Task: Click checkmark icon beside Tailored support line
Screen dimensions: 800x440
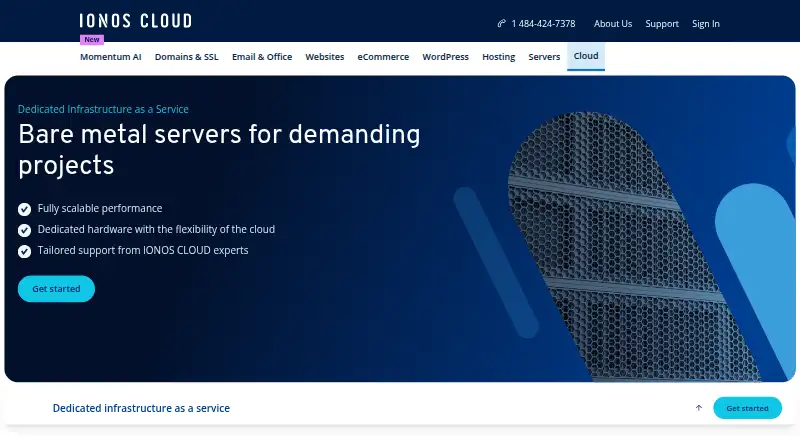Action: coord(24,251)
